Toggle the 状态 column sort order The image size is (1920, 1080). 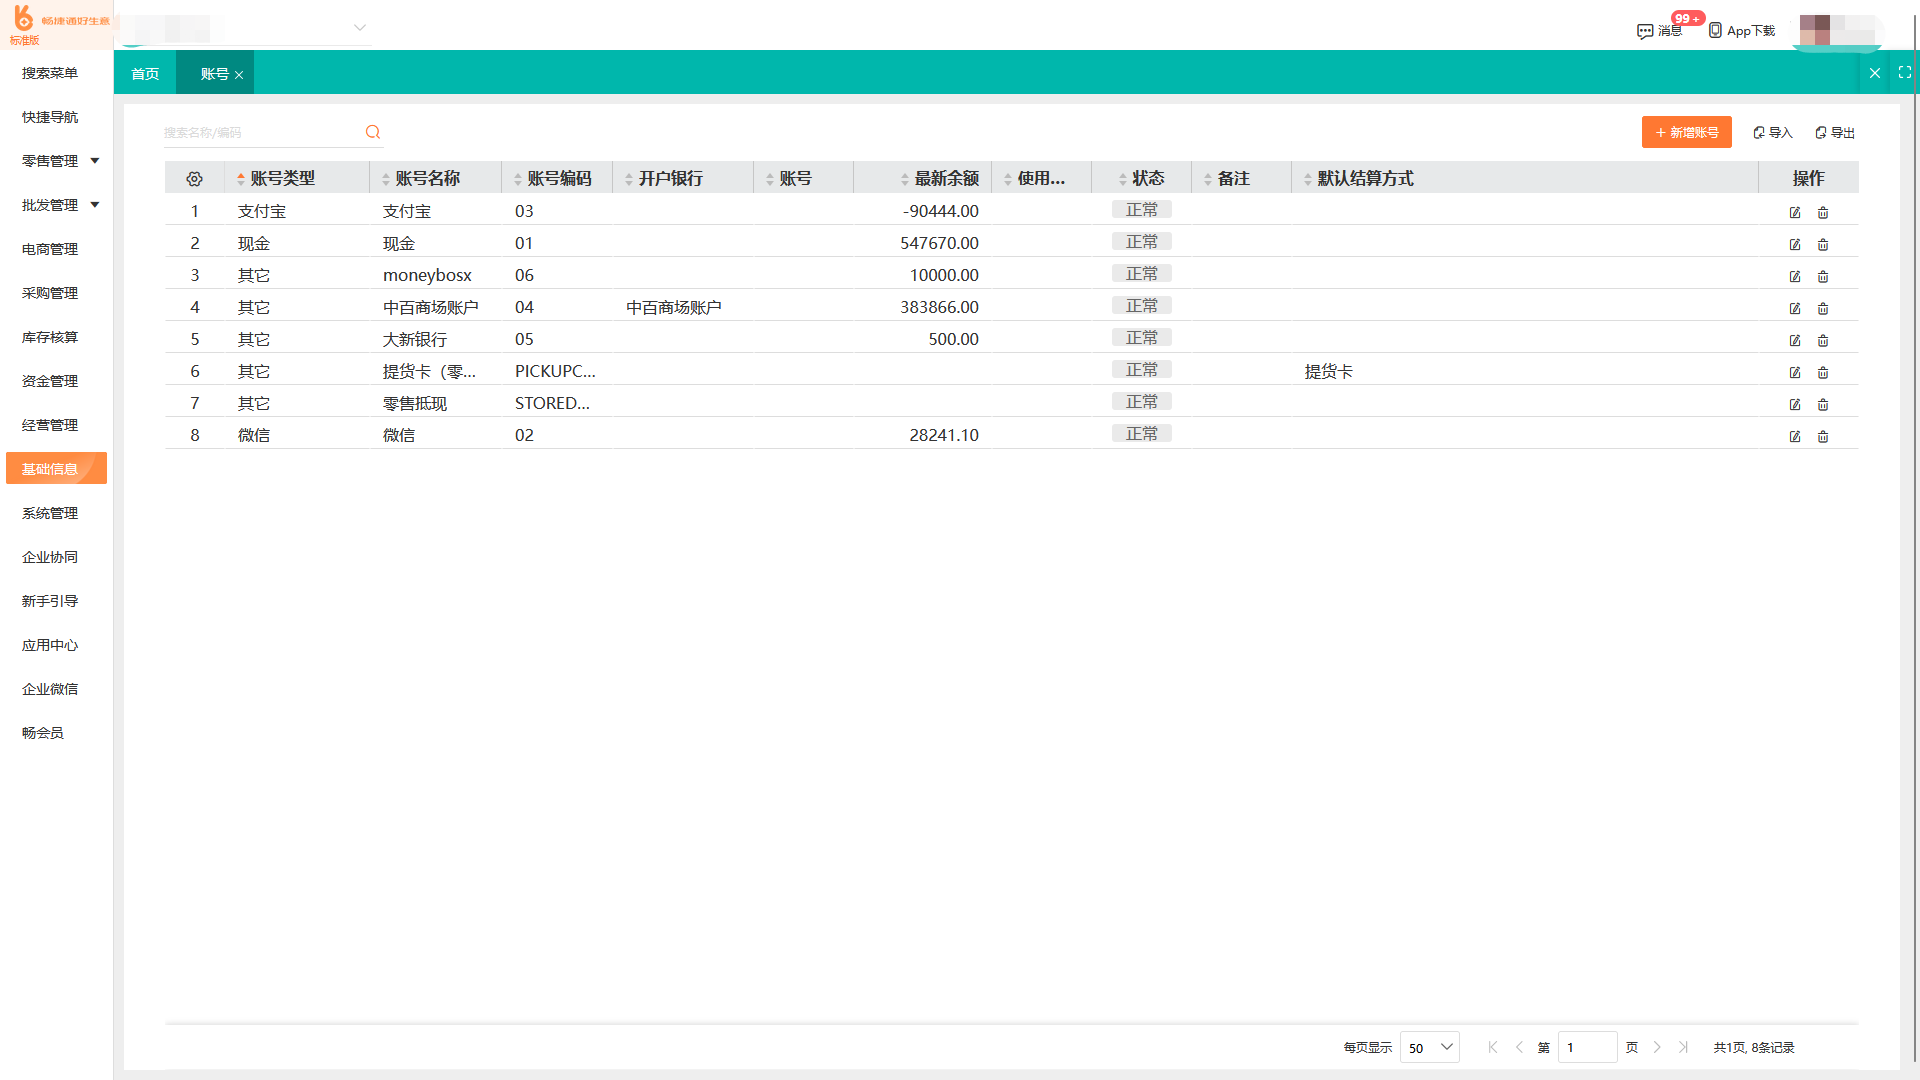point(1143,178)
